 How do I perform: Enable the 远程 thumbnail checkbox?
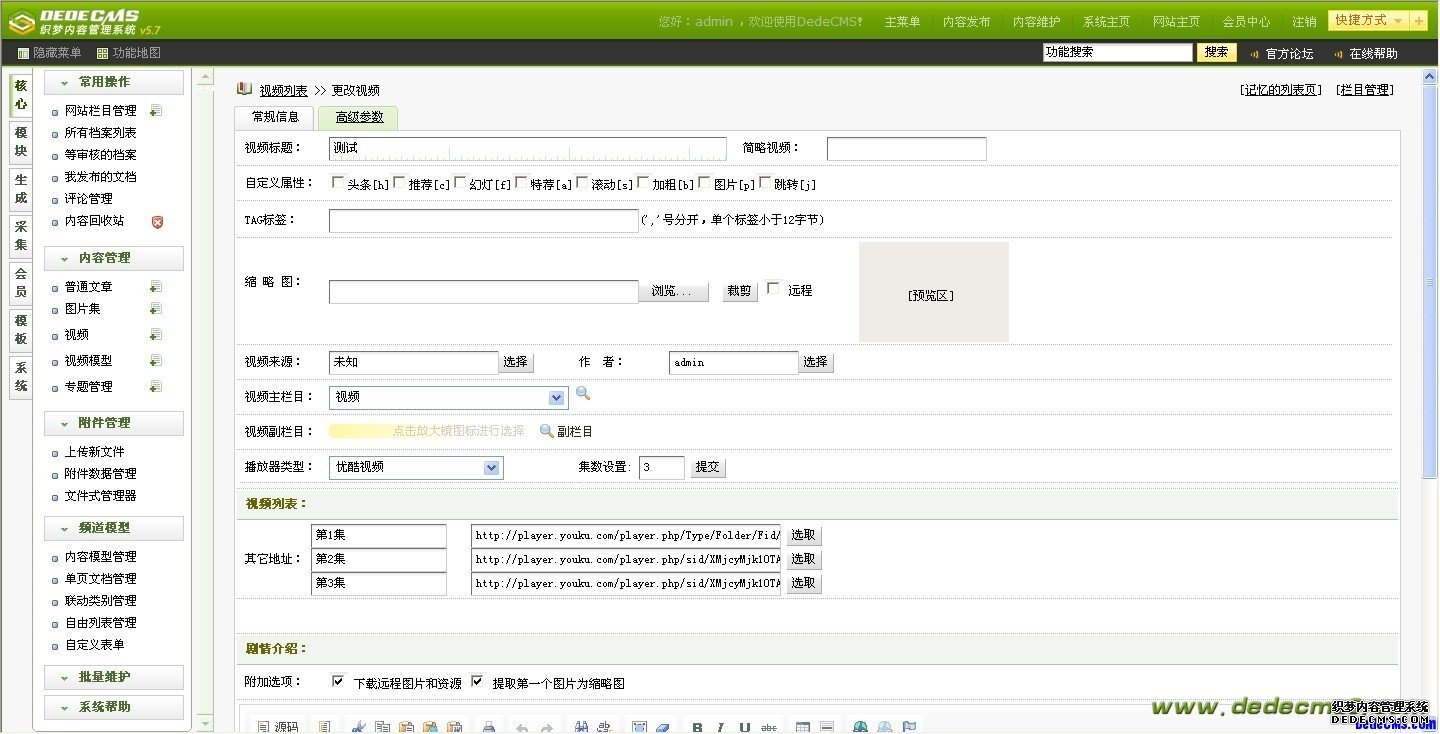click(x=773, y=289)
